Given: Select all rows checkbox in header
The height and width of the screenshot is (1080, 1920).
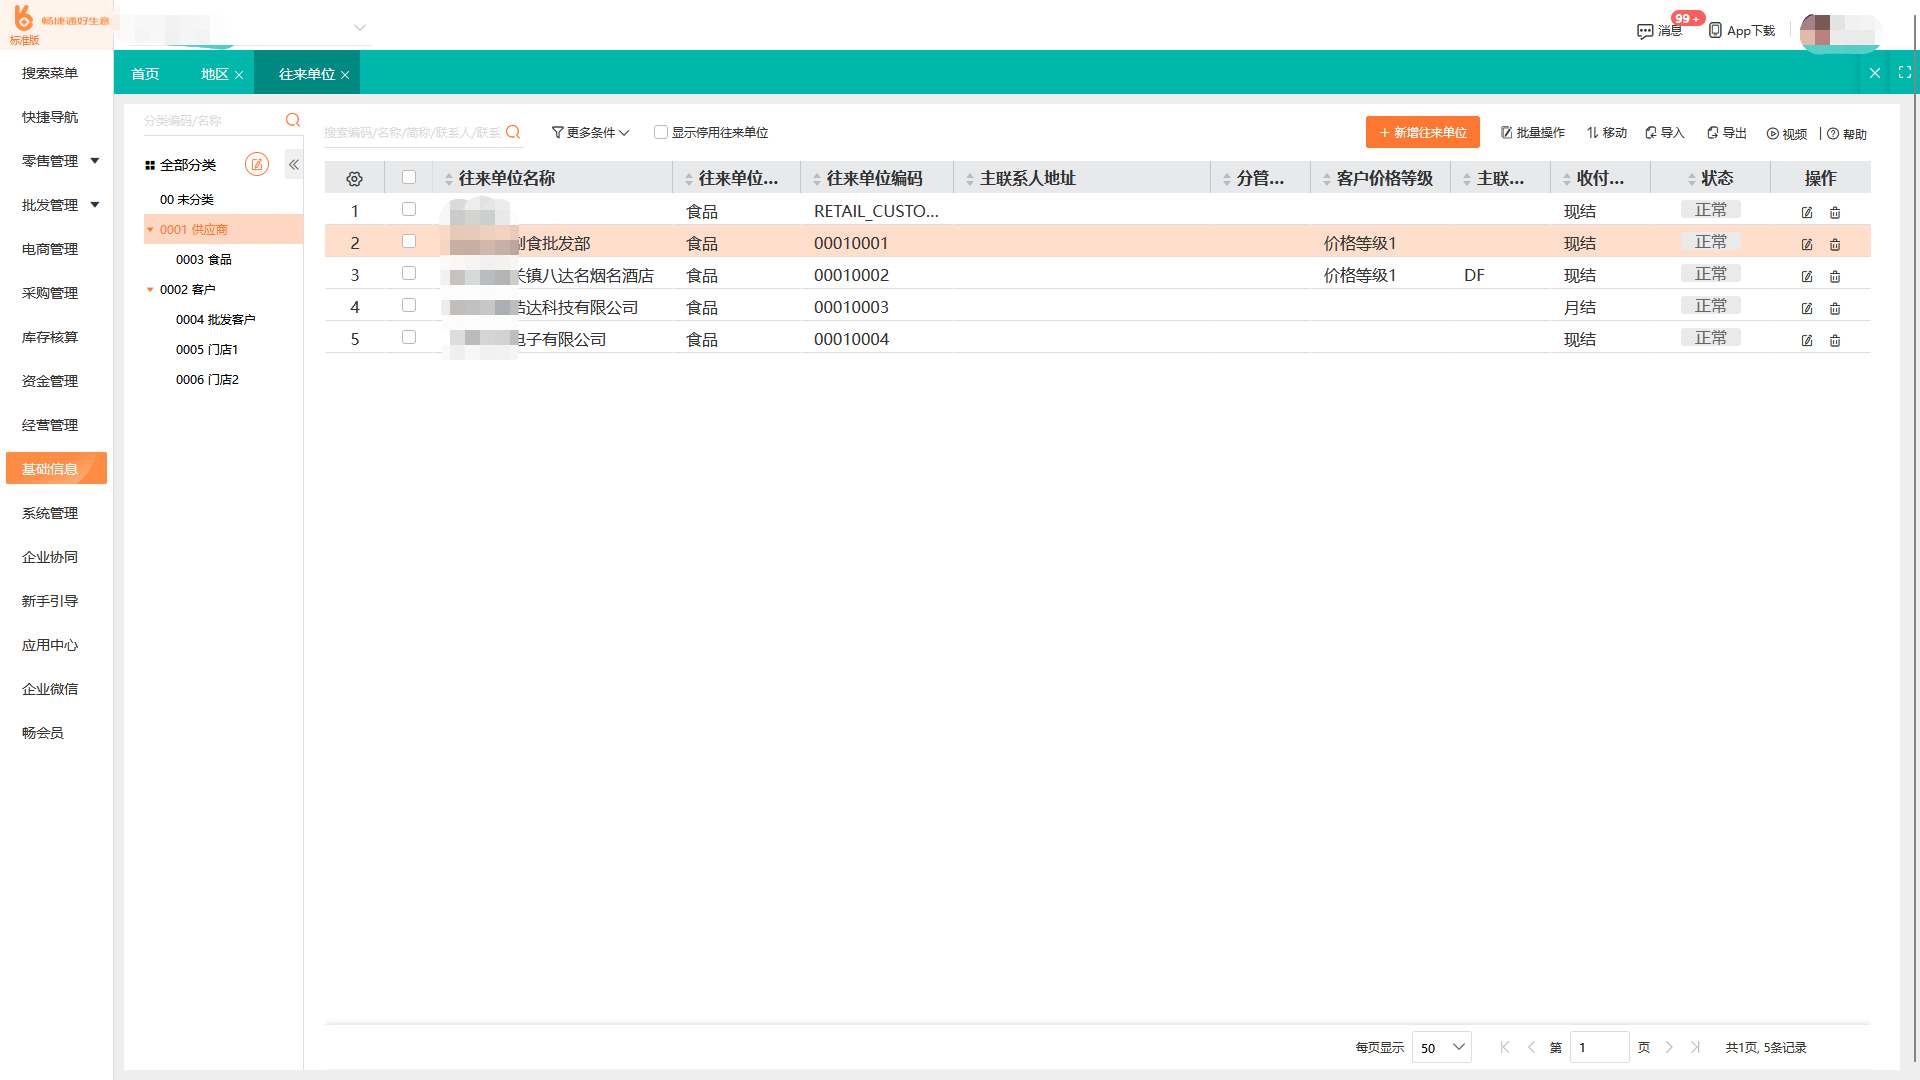Looking at the screenshot, I should pos(410,178).
